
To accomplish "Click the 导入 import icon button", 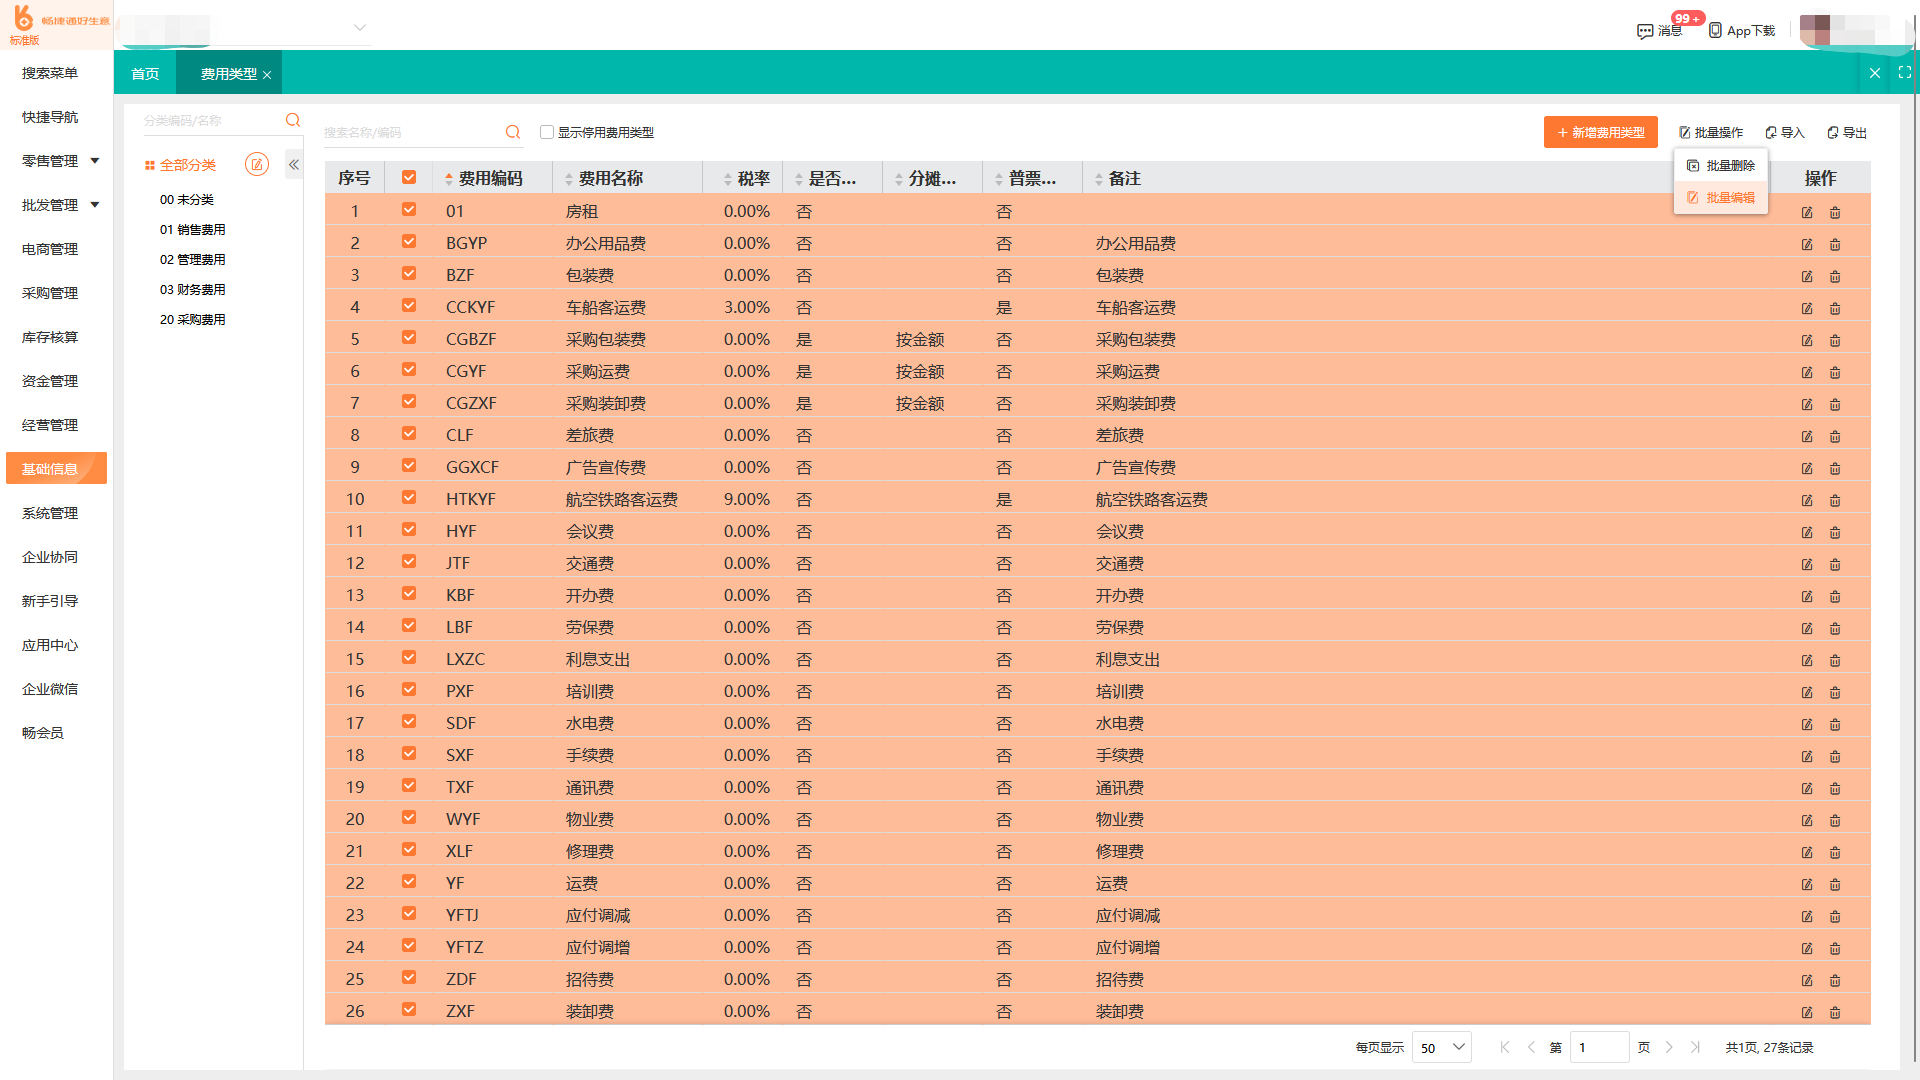I will point(1785,131).
